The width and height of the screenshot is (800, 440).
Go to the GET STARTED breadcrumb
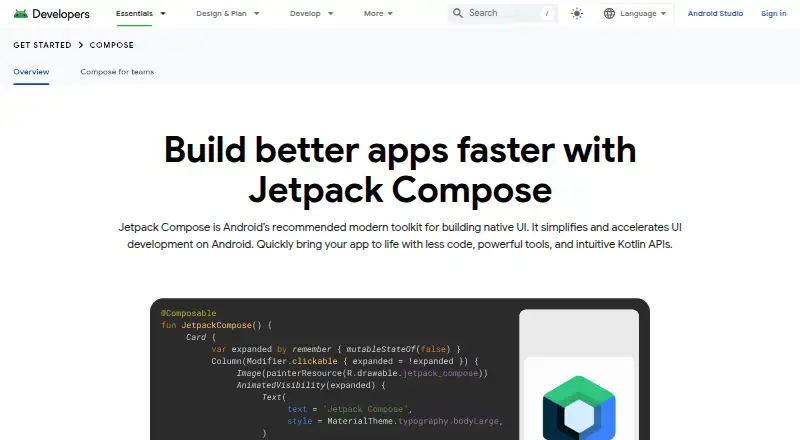pos(42,45)
